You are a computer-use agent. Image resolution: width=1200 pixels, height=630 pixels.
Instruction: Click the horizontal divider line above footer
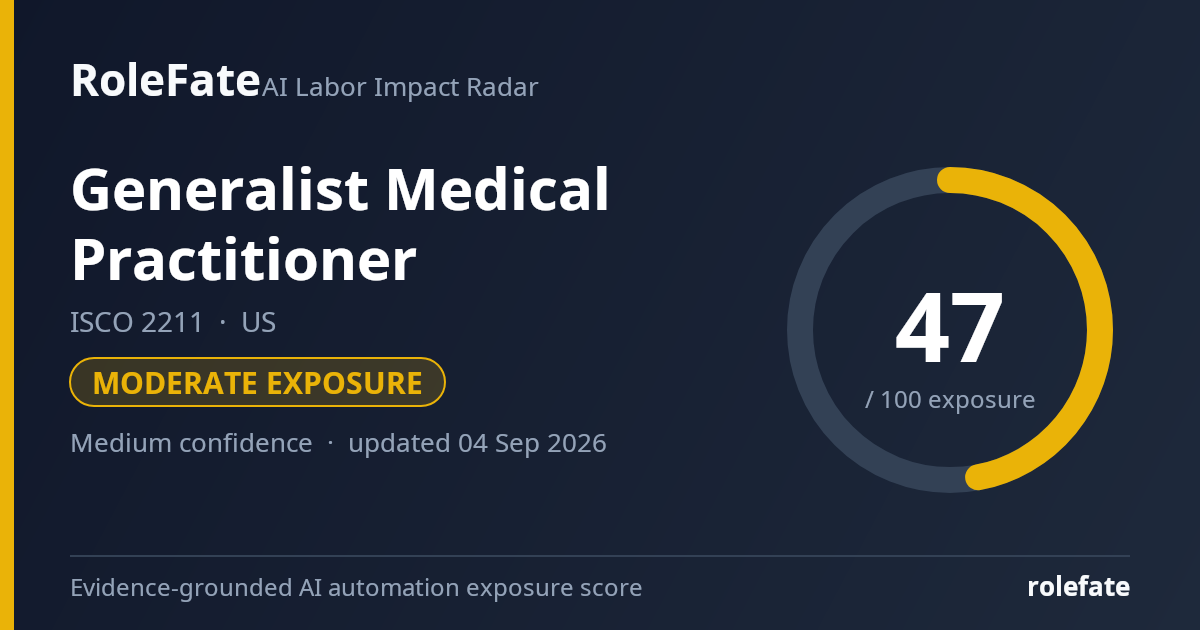click(x=600, y=556)
